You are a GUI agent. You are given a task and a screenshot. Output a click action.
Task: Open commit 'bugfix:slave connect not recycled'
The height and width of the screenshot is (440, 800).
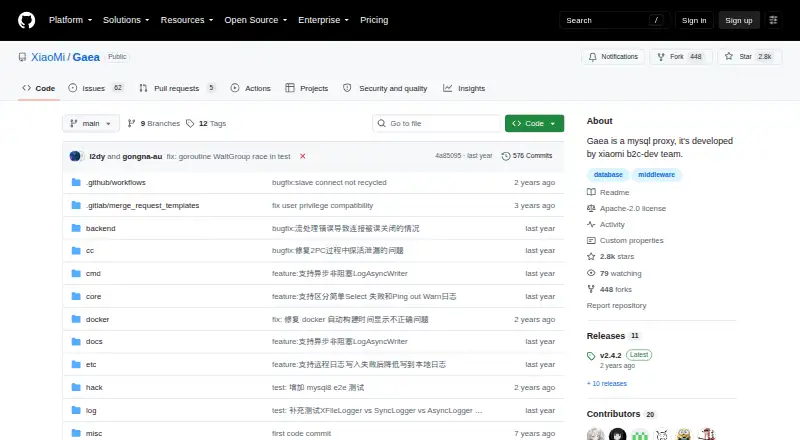point(329,182)
